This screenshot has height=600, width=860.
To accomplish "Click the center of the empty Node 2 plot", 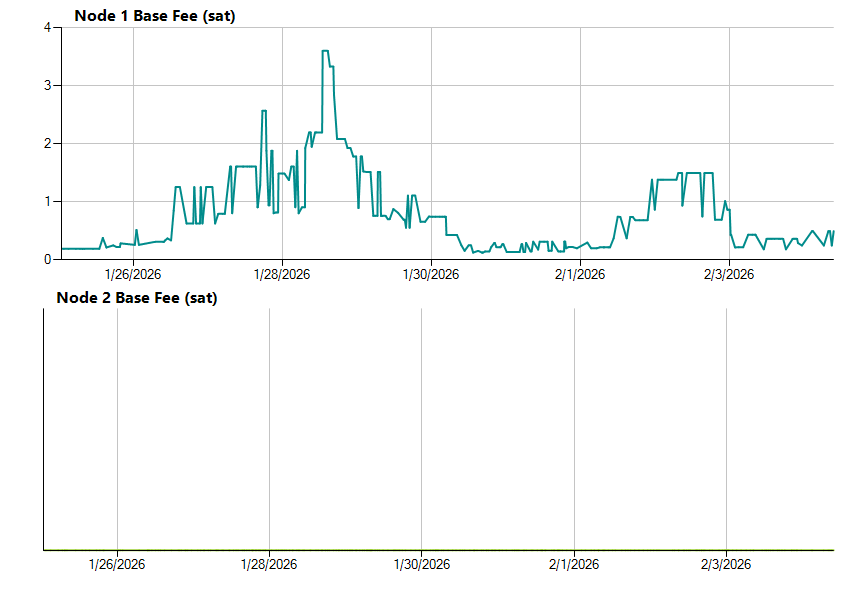I will (438, 429).
